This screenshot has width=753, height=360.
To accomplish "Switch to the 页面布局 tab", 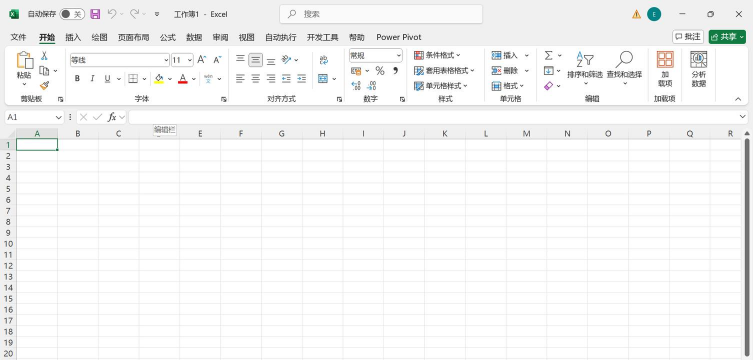I will tap(134, 37).
